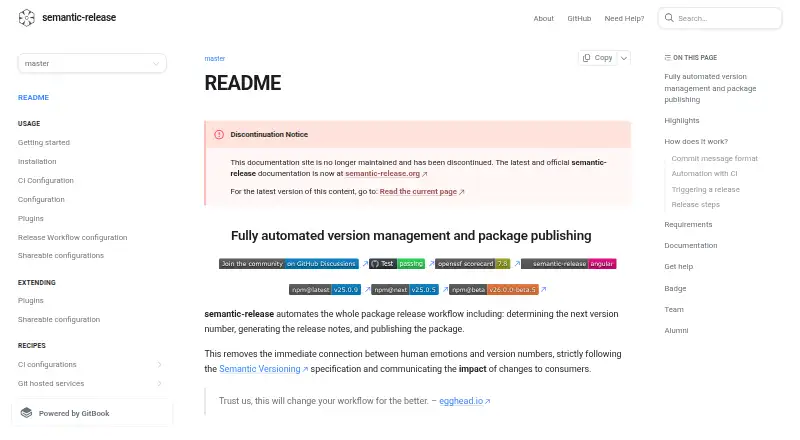Select README in the sidebar
This screenshot has height=440, width=800.
click(x=33, y=97)
